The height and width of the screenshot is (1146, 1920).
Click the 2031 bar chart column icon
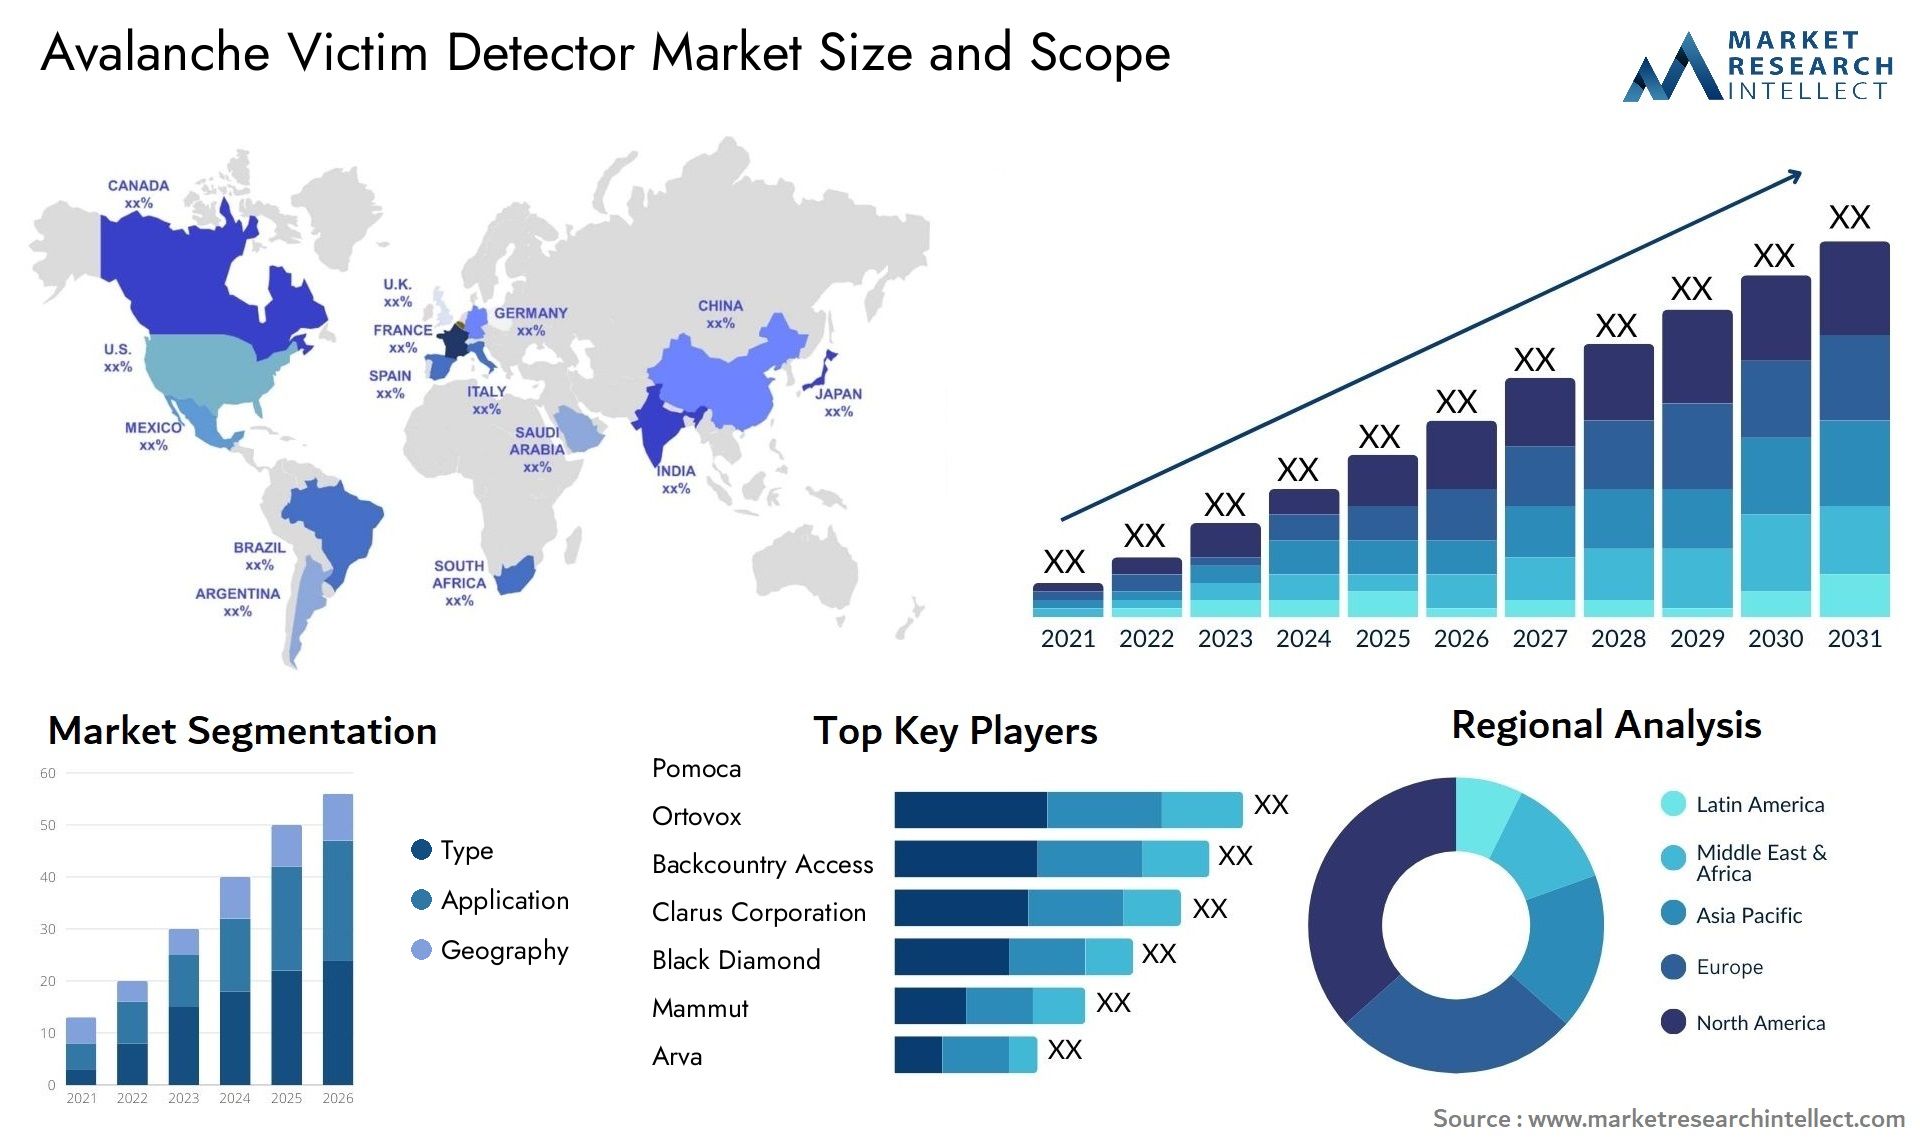pyautogui.click(x=1868, y=464)
